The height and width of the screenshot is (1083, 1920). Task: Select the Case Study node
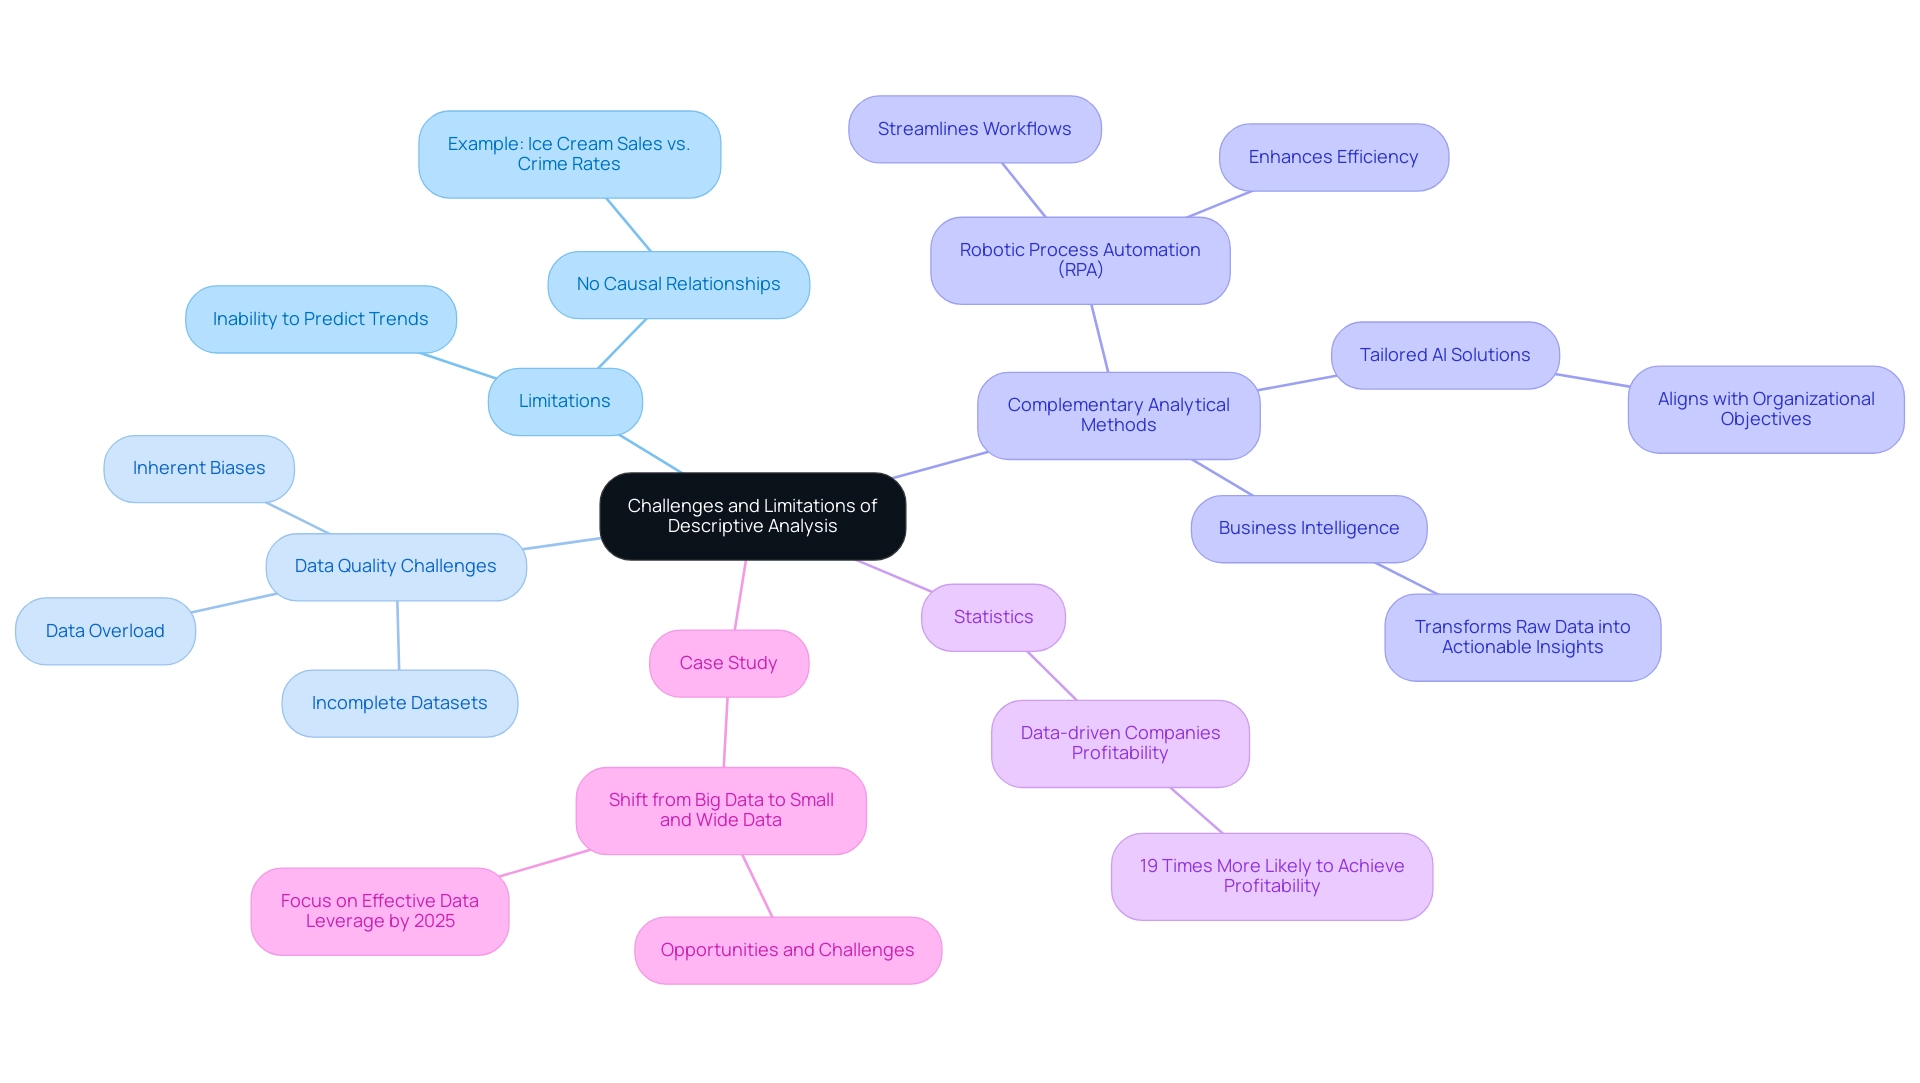[x=732, y=662]
